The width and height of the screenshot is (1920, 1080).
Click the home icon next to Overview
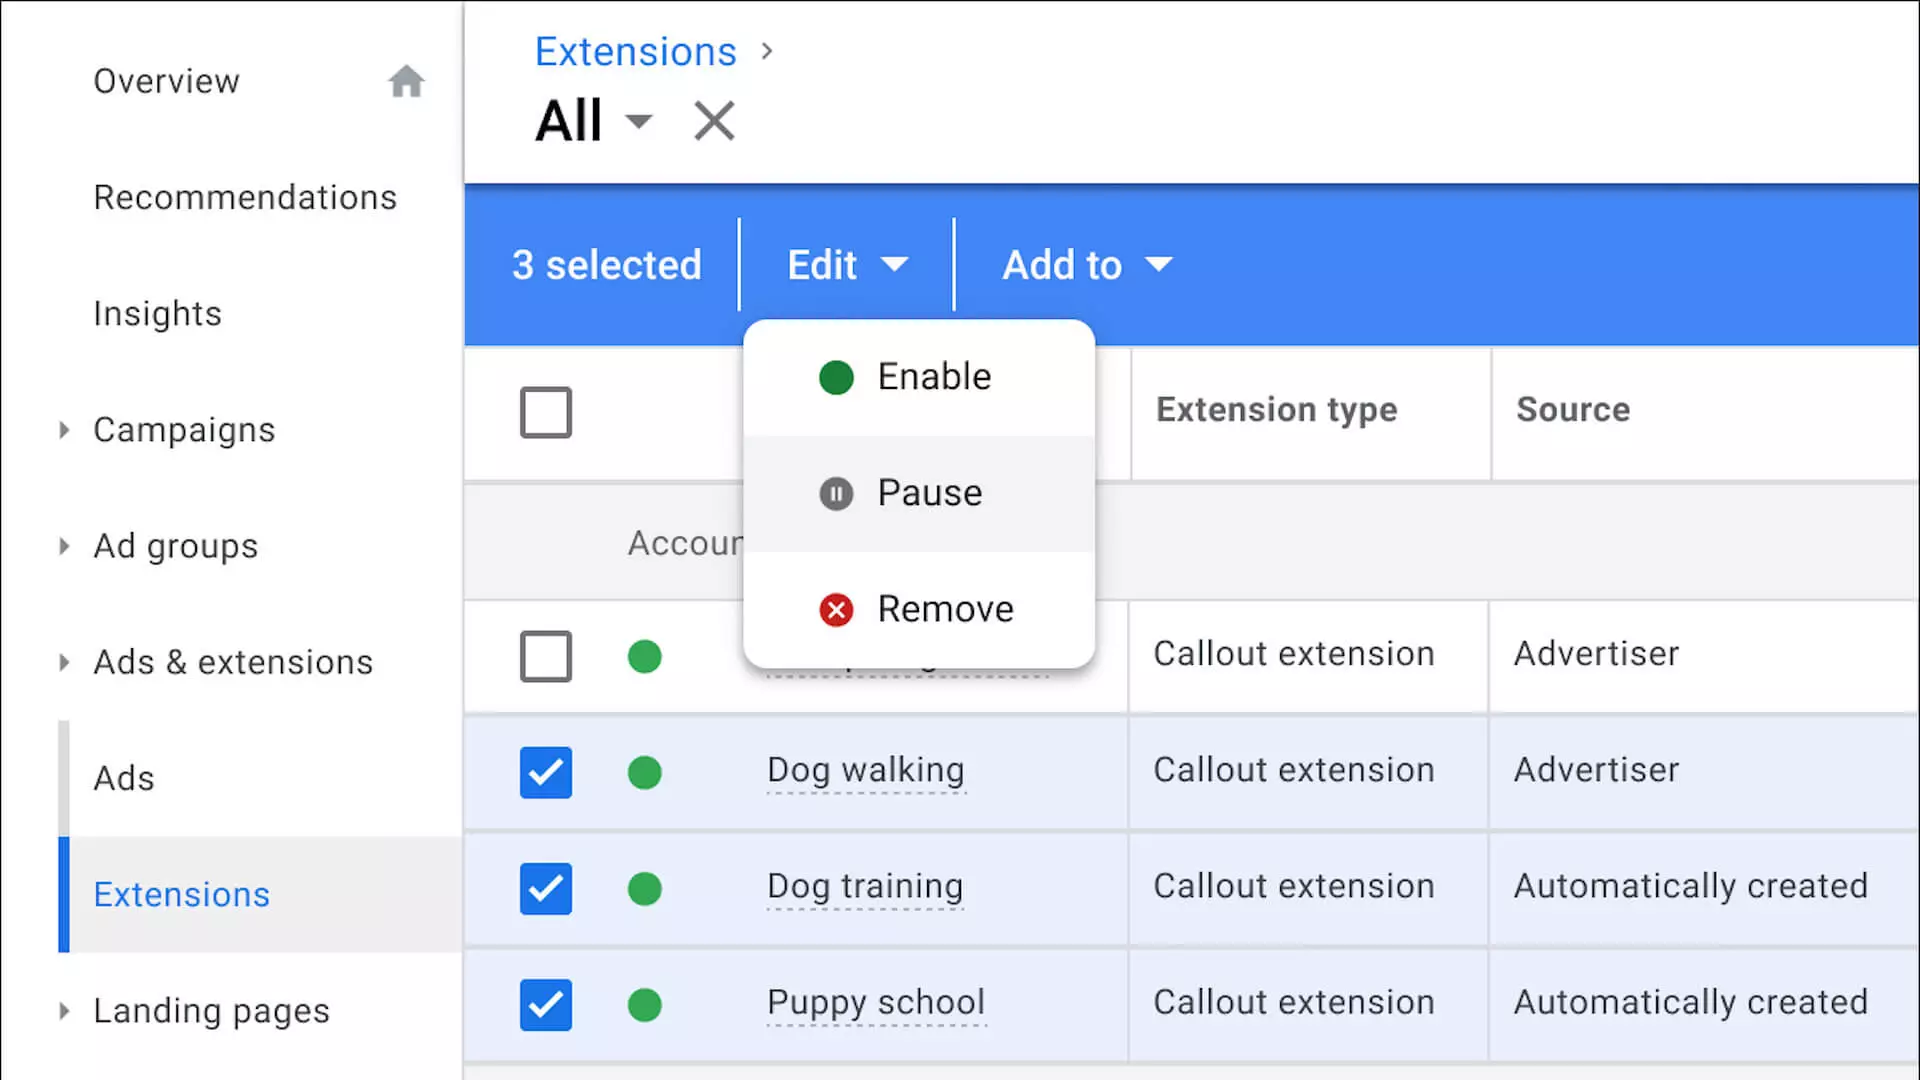point(407,82)
